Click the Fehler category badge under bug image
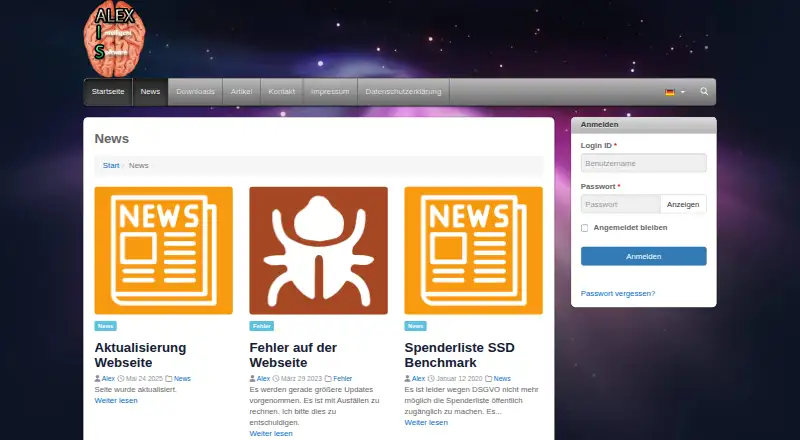 pos(262,326)
